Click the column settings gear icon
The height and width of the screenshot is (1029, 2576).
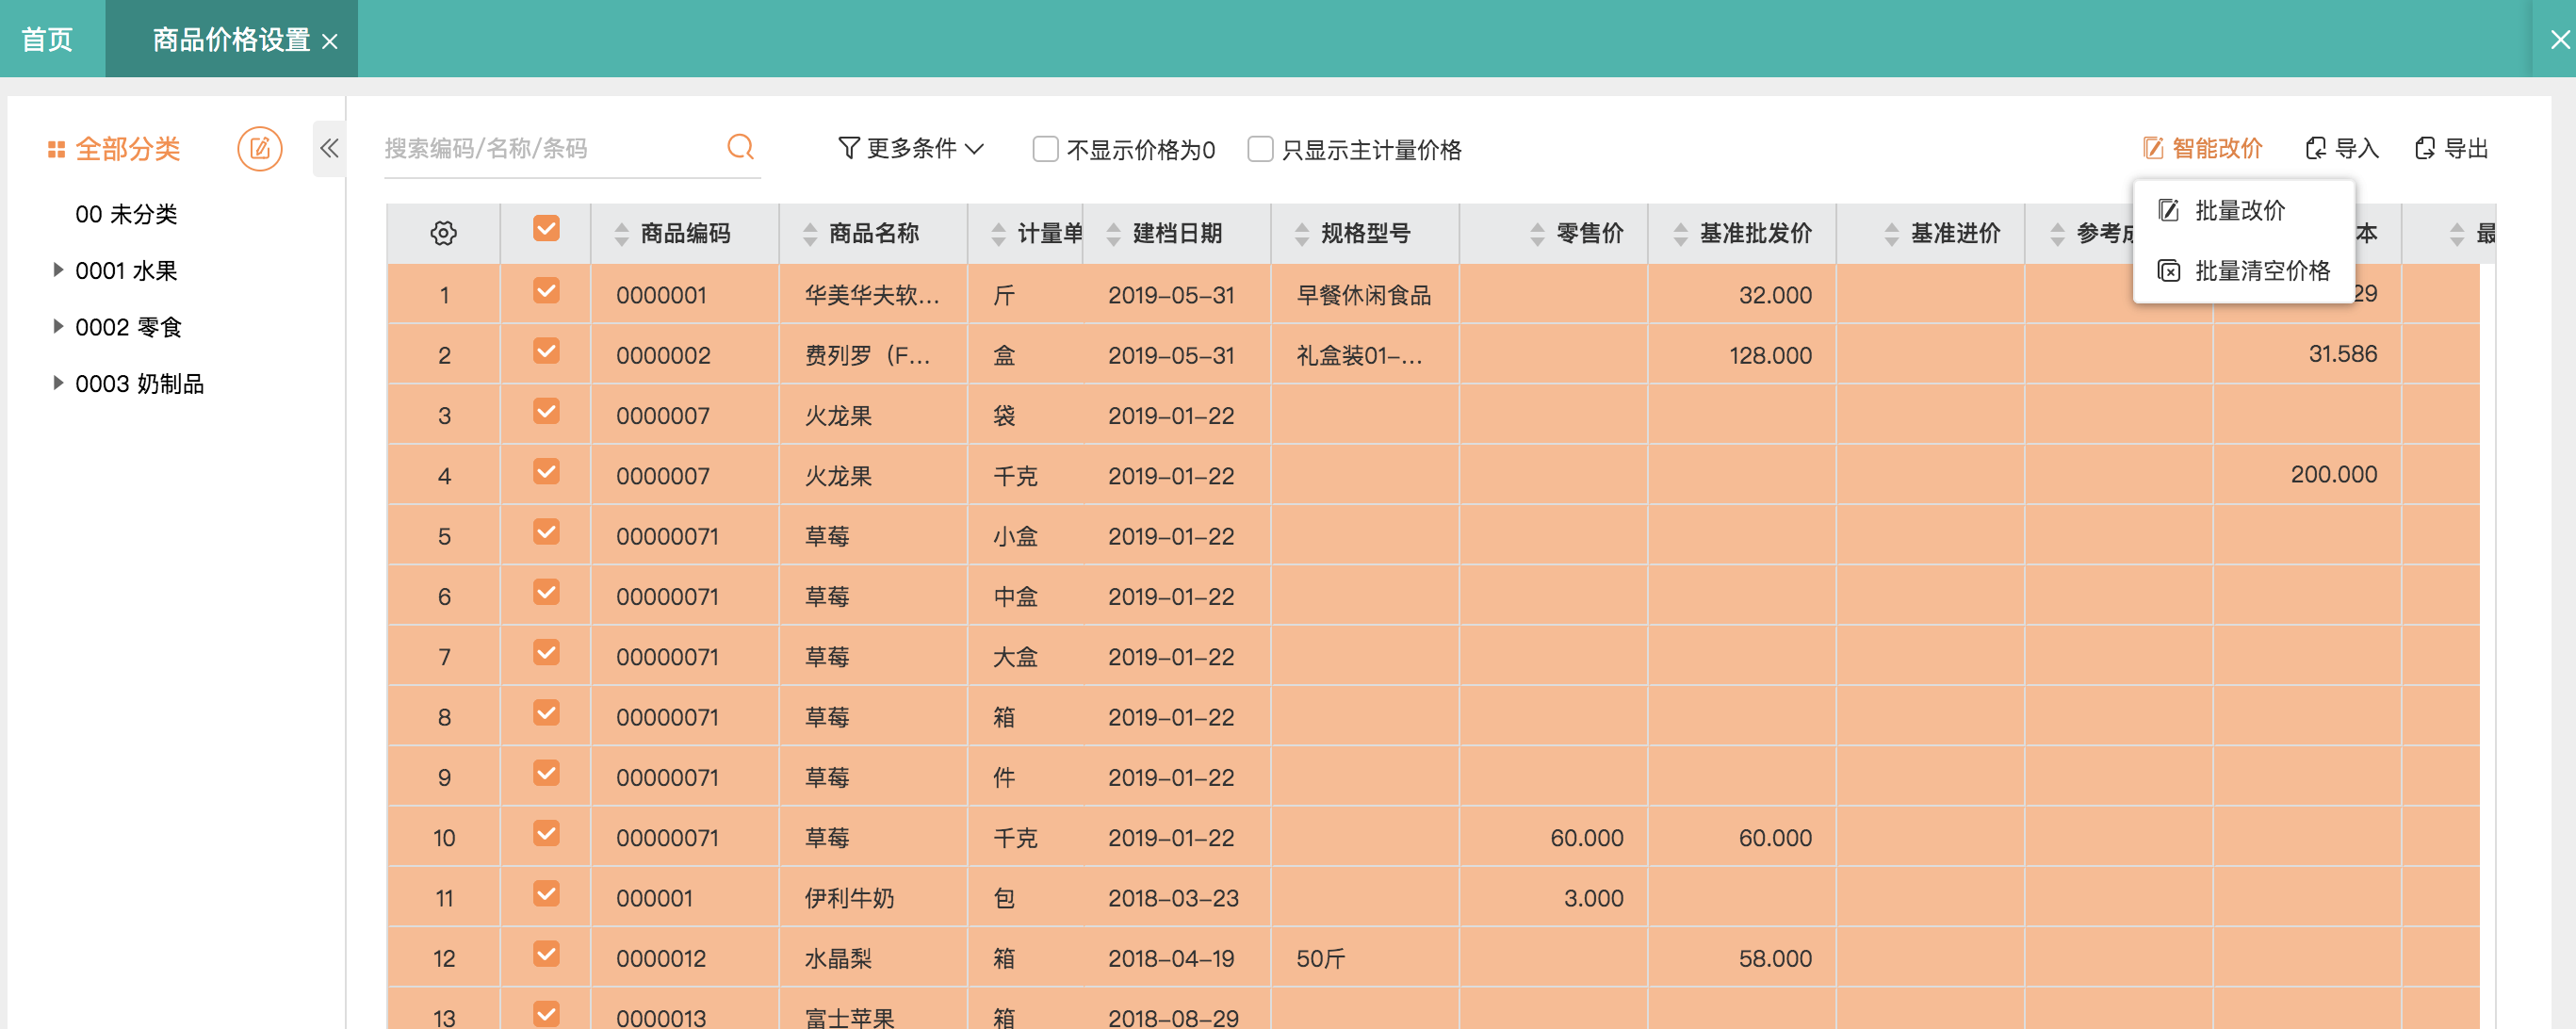pyautogui.click(x=446, y=232)
